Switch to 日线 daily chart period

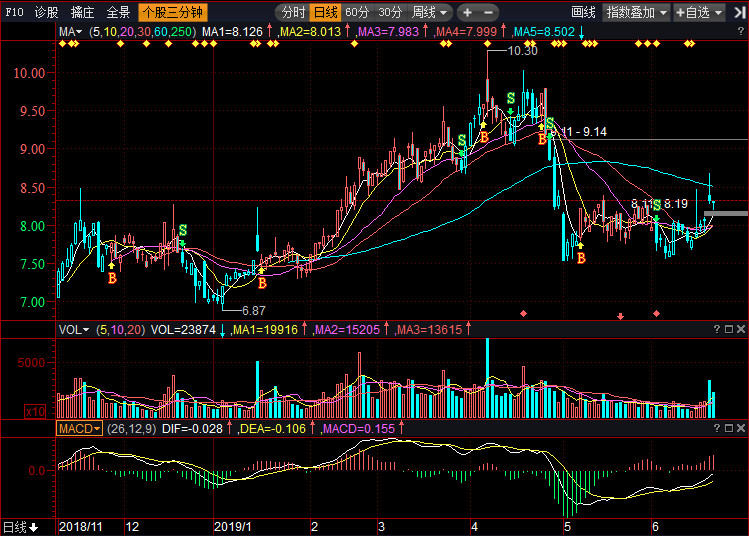pyautogui.click(x=325, y=13)
